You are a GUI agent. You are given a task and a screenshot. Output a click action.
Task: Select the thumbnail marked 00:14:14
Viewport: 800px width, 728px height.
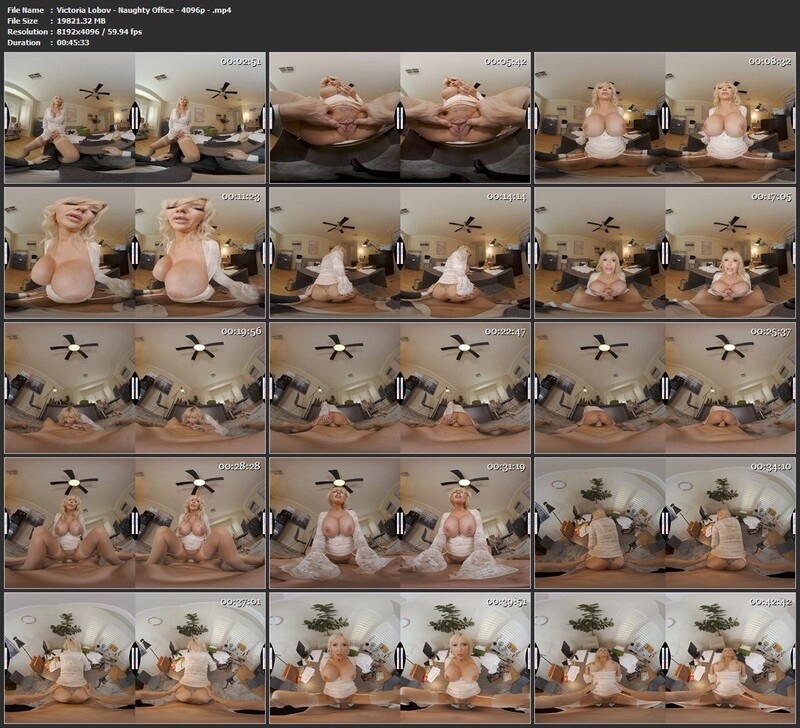click(400, 251)
